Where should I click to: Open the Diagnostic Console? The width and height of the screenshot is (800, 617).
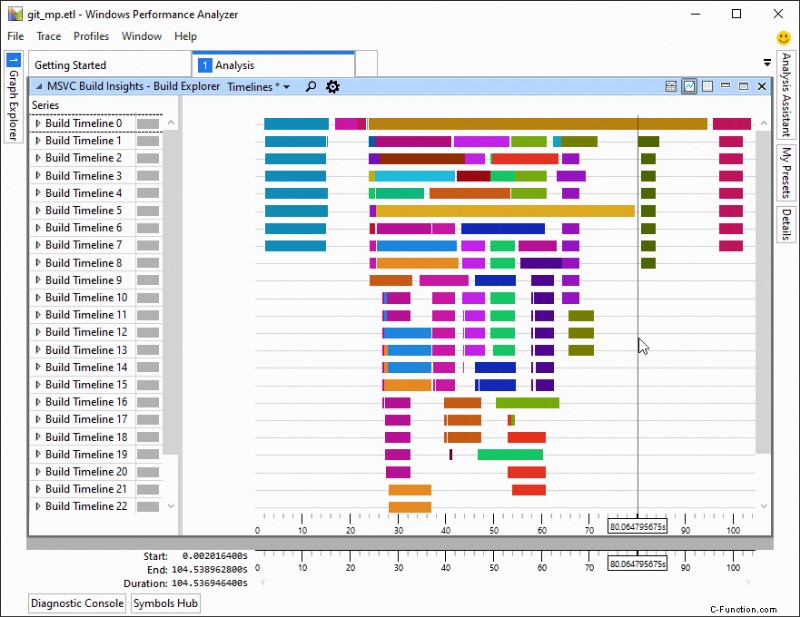pos(78,603)
